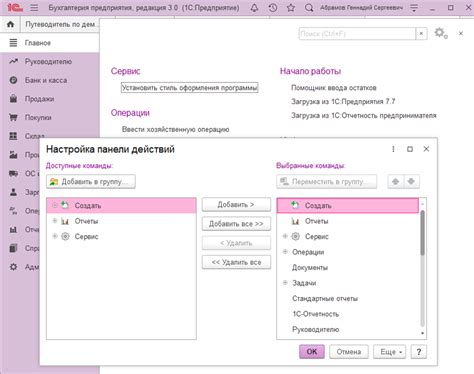Screen dimensions: 474x374
Task: Expand Отчеты in available commands
Action: 55,221
